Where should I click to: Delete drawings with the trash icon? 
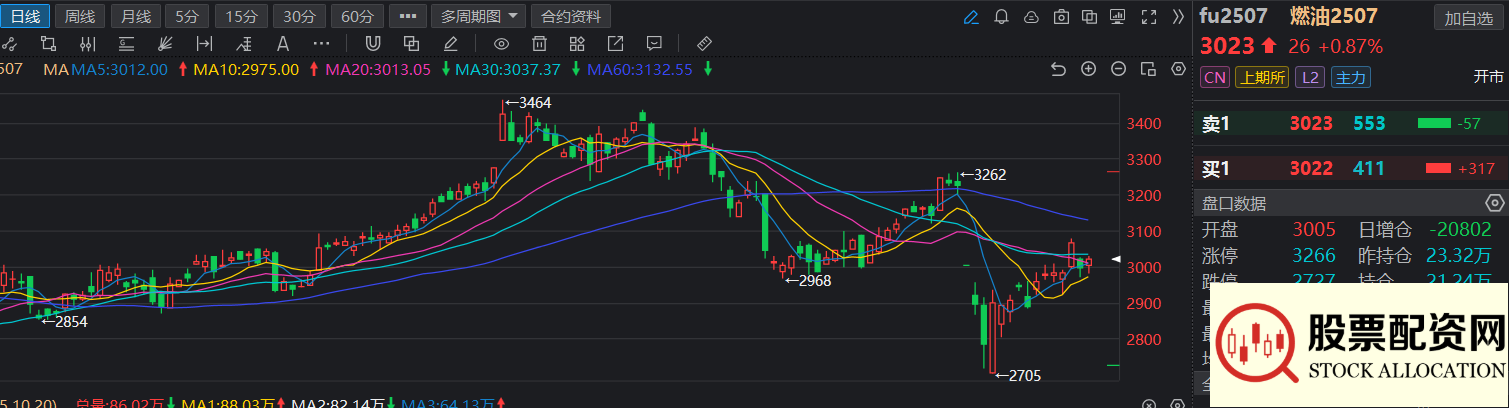click(x=539, y=43)
